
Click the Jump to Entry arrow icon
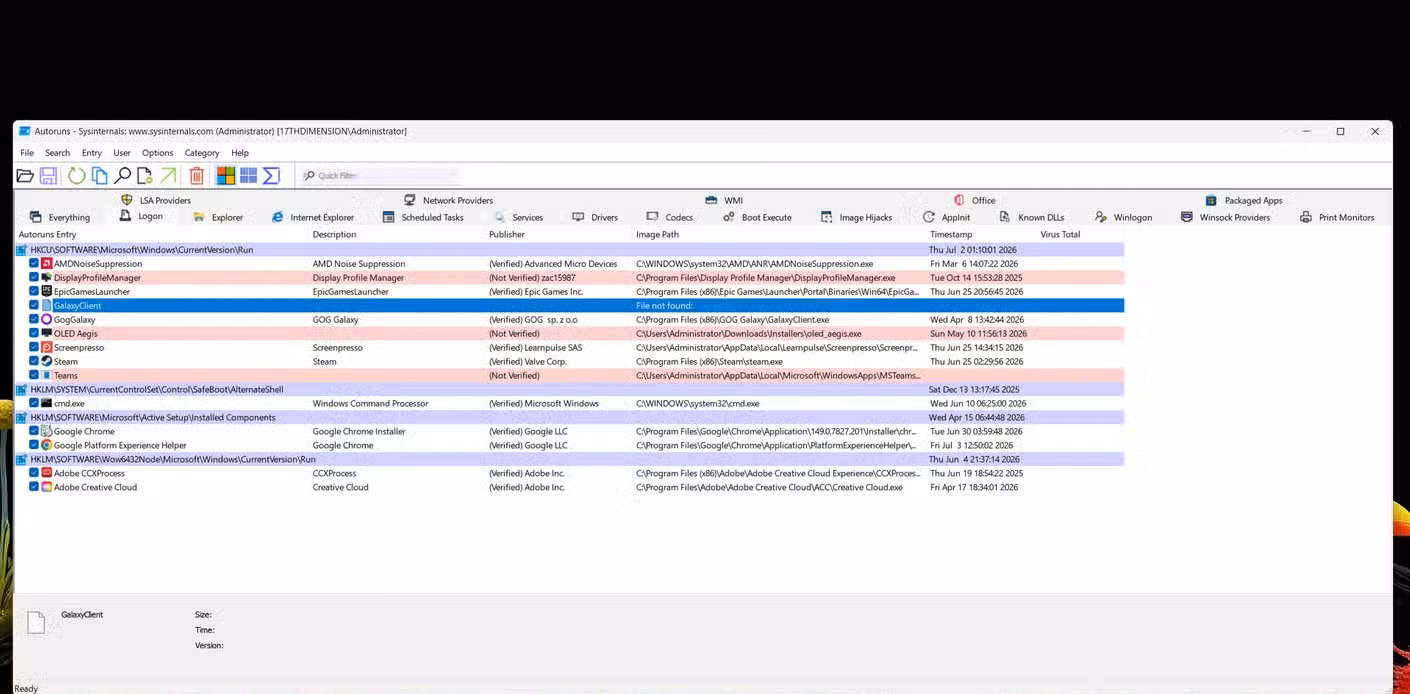[168, 176]
